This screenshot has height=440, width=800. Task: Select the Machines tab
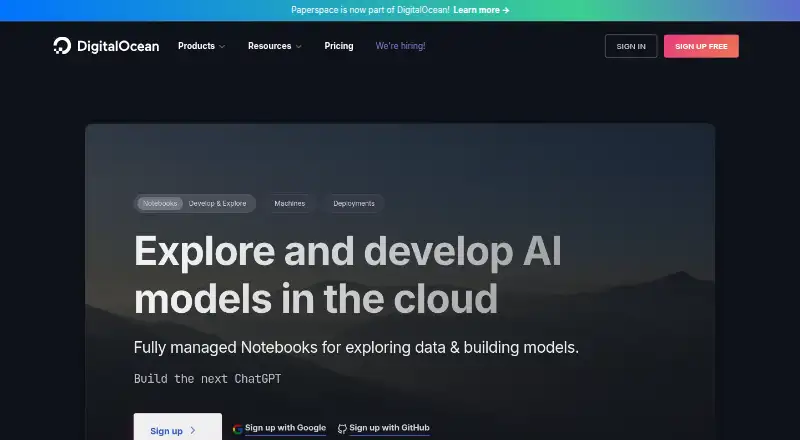tap(290, 203)
